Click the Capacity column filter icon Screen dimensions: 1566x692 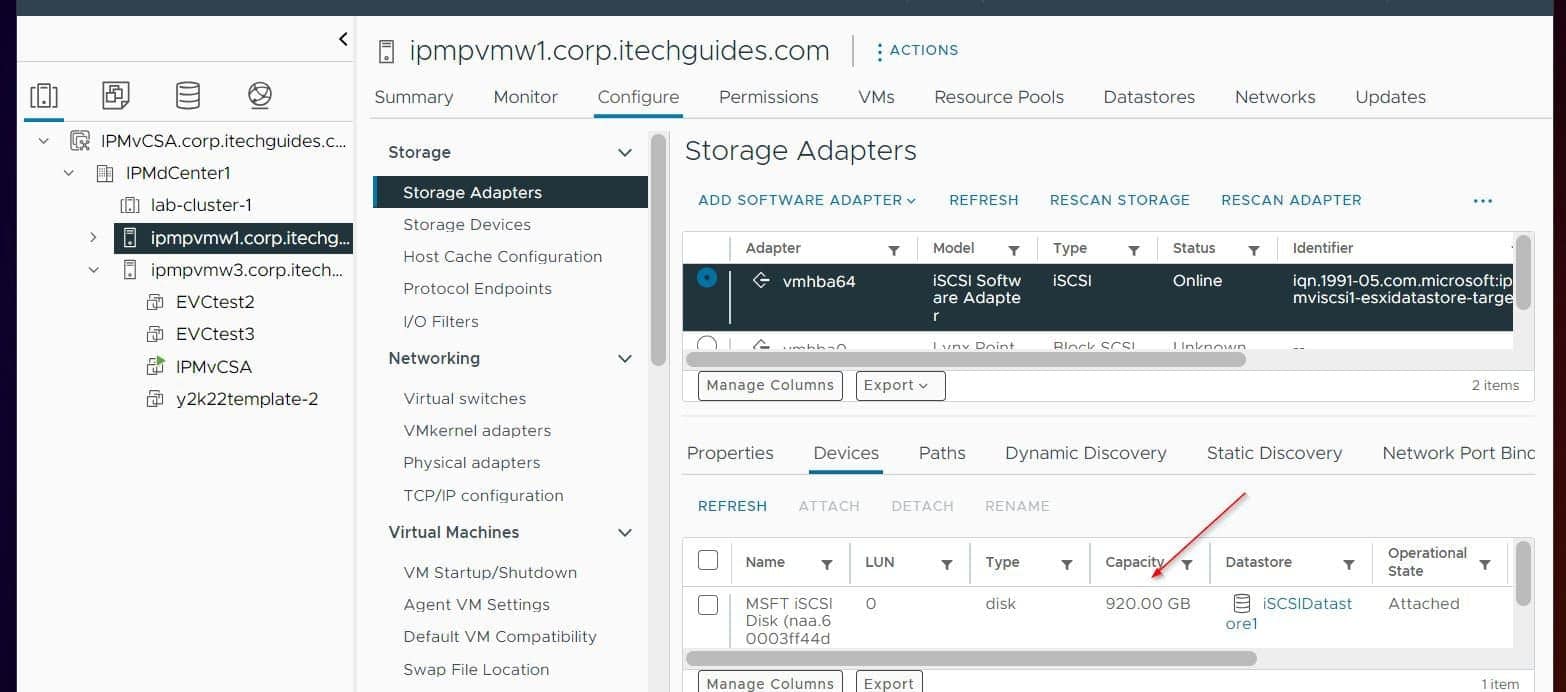(x=1187, y=564)
